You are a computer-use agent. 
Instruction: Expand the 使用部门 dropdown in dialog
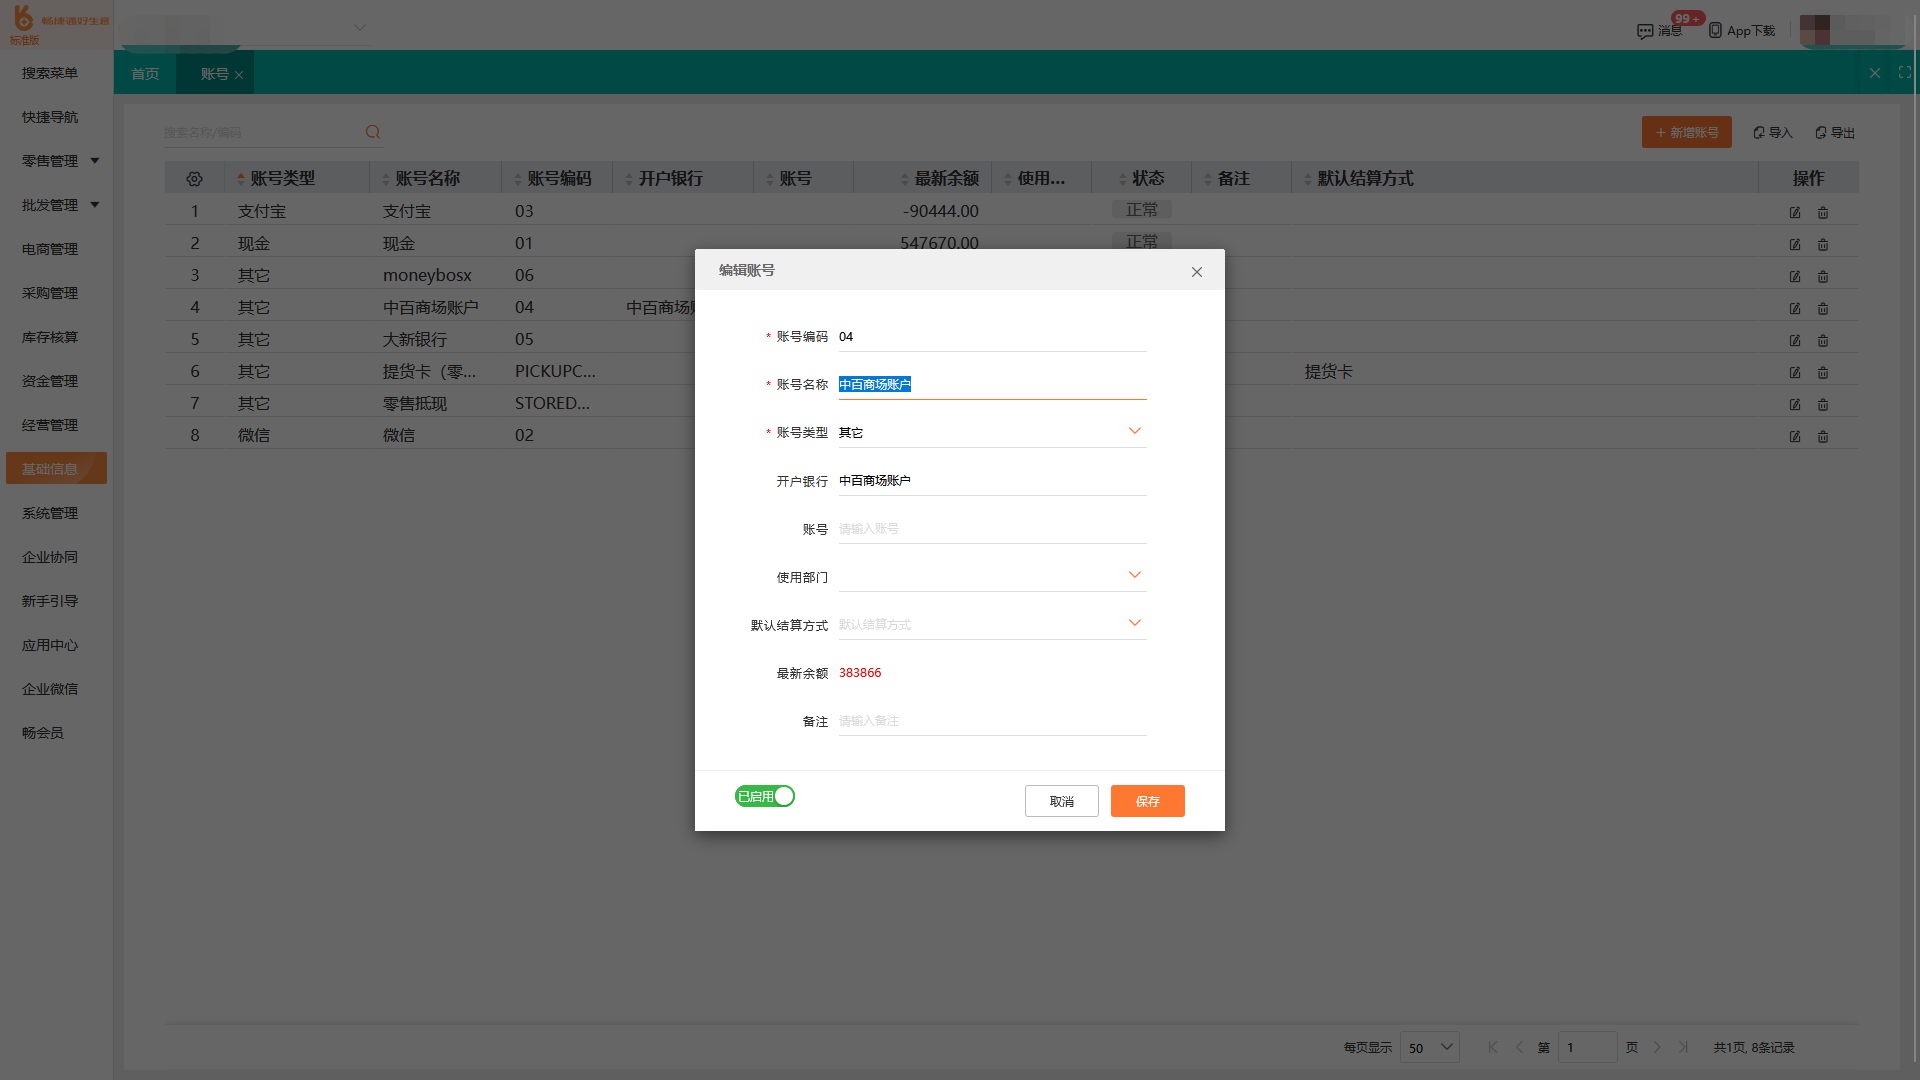[1133, 575]
